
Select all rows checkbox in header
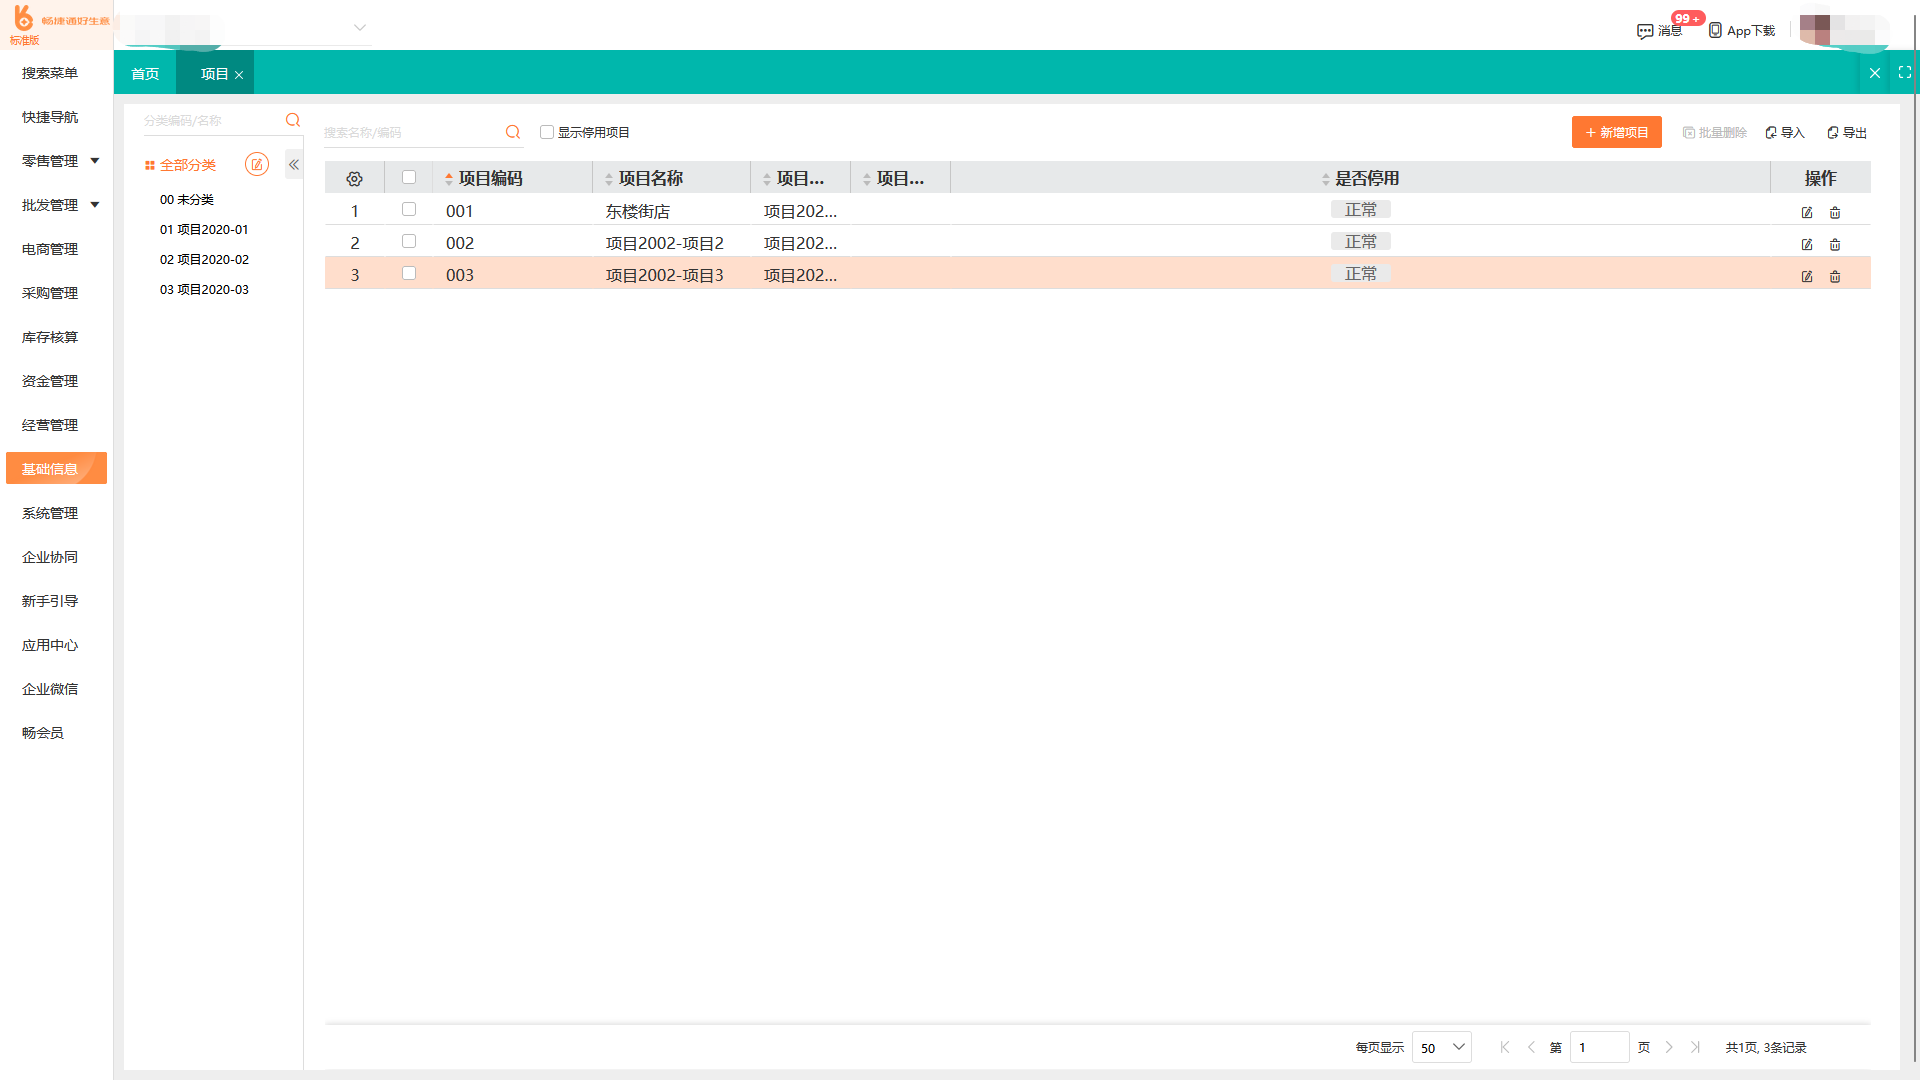410,177
